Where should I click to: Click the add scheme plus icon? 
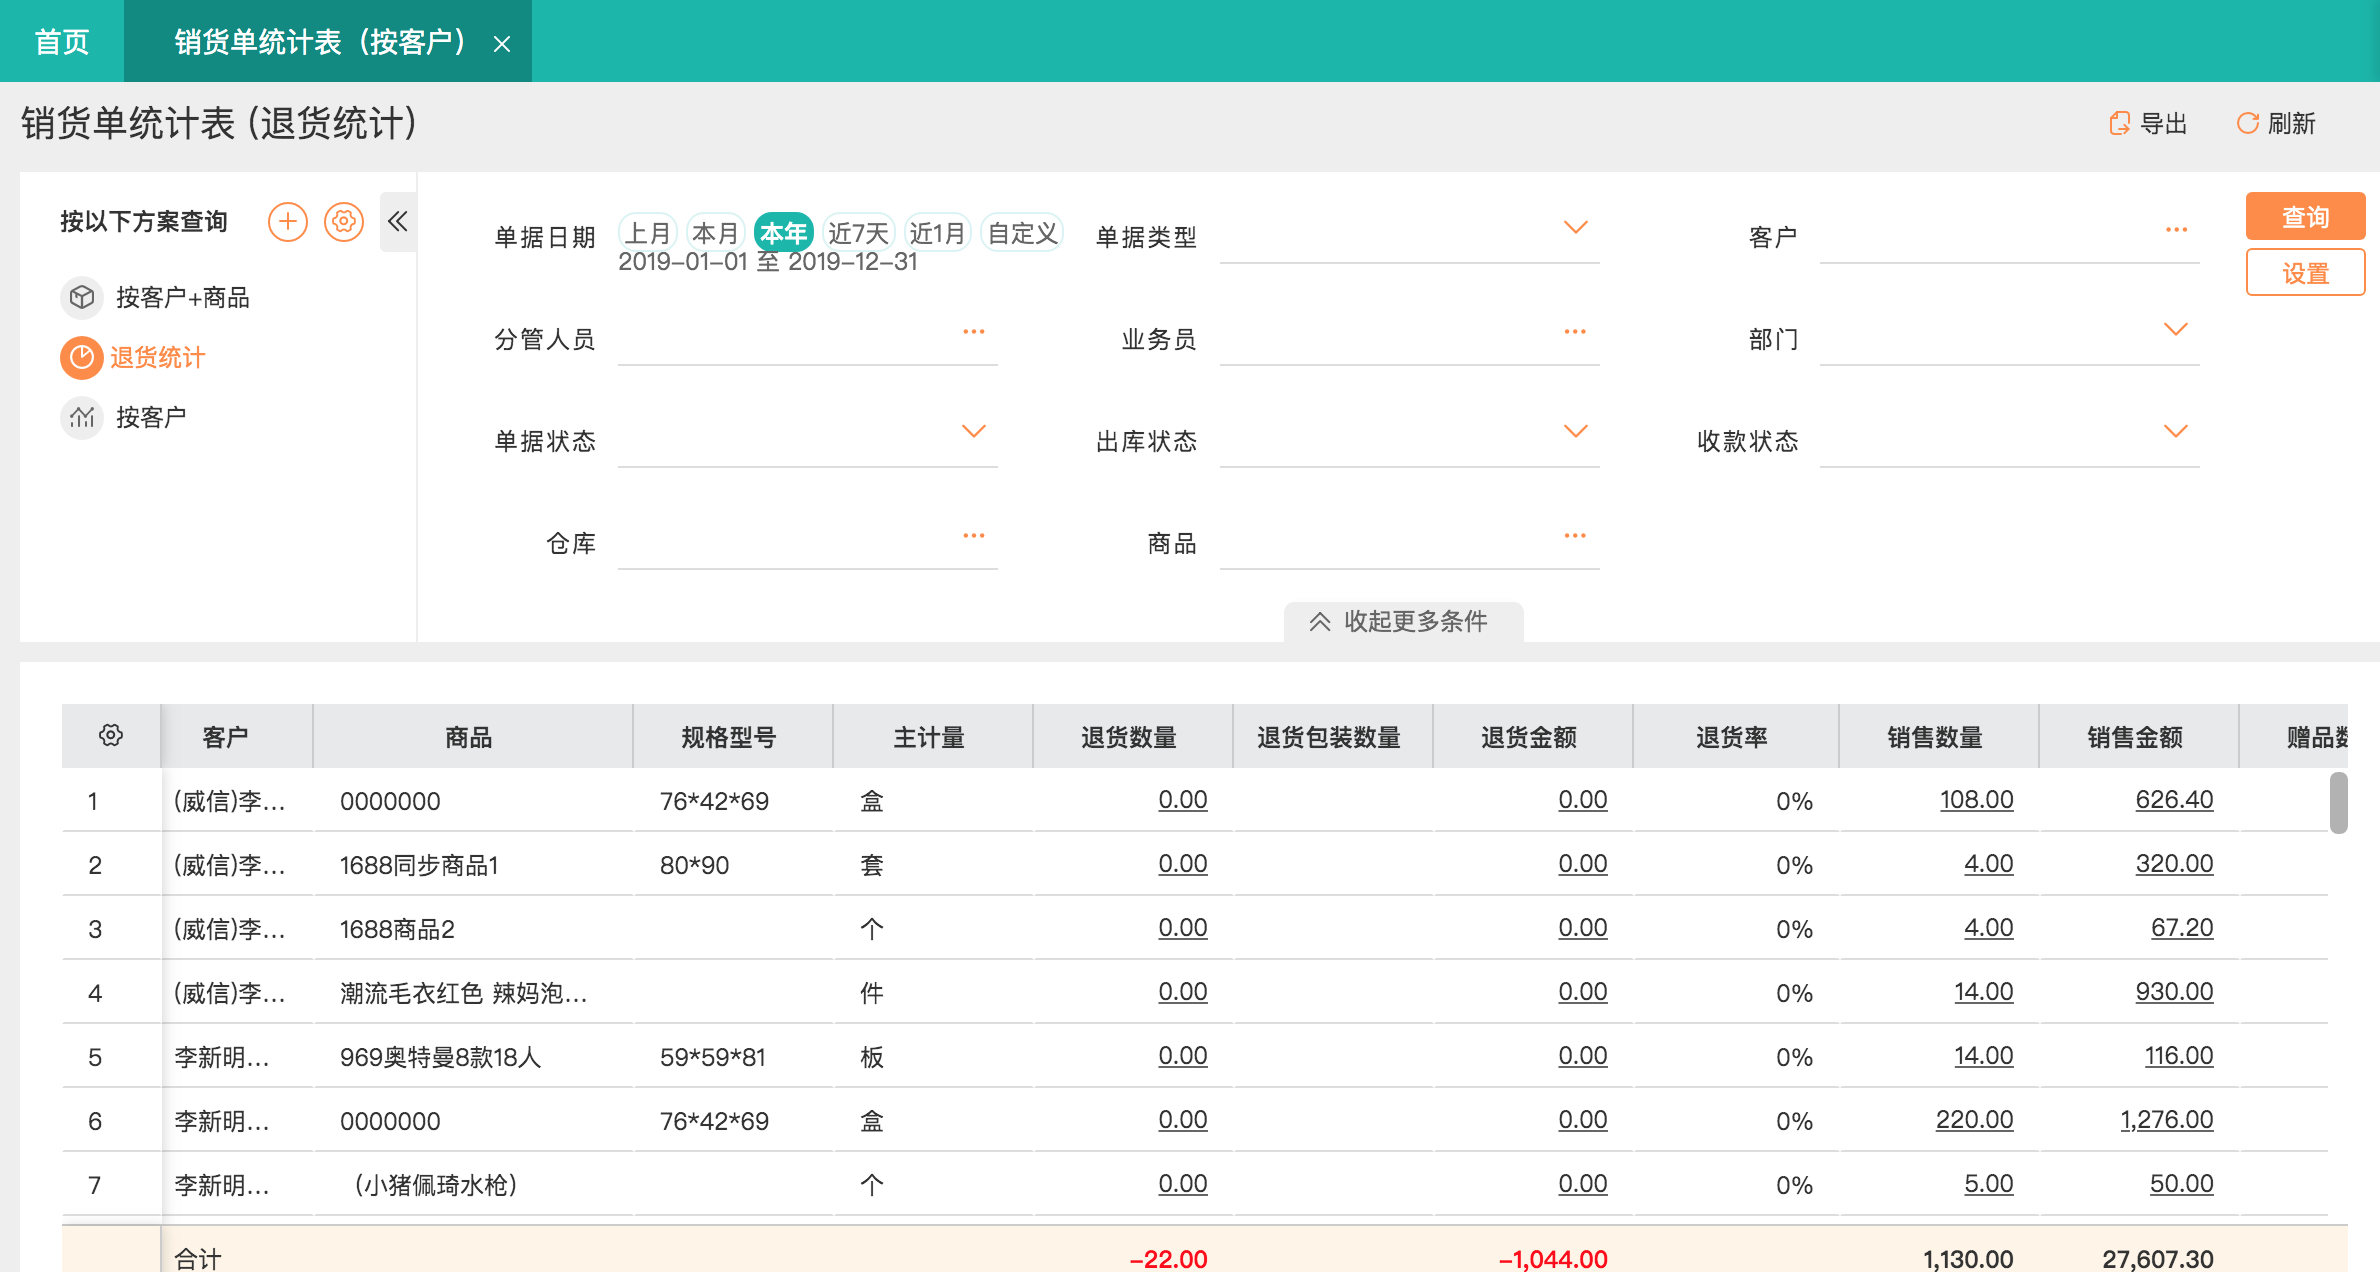(x=290, y=222)
